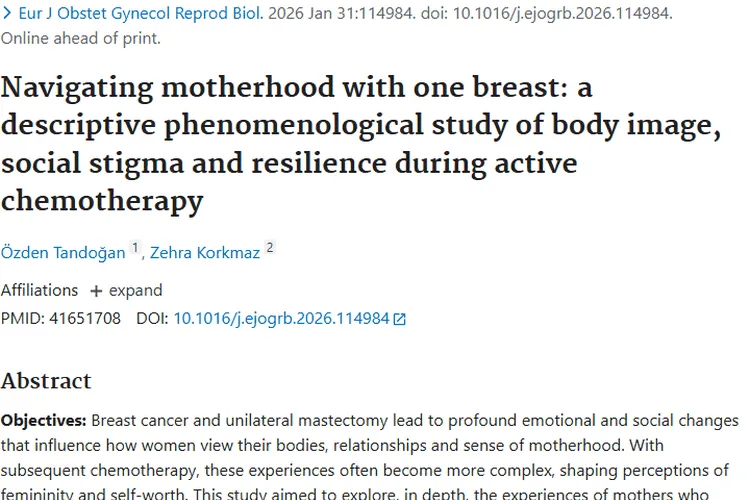Click the PMID: label

point(23,318)
